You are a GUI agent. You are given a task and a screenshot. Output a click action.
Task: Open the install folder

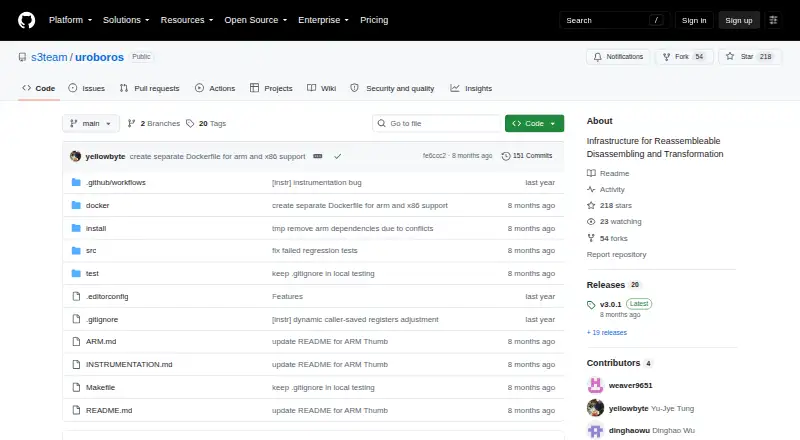[x=96, y=228]
